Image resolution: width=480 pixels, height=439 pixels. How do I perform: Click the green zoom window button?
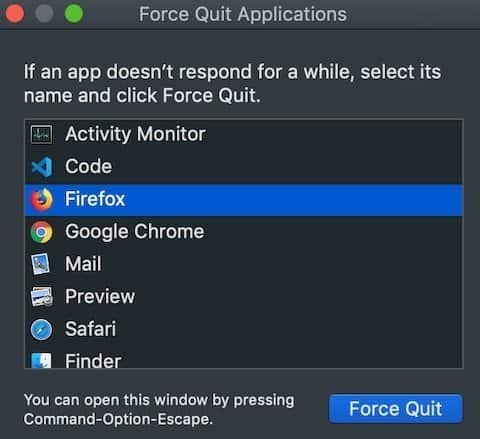pos(74,14)
